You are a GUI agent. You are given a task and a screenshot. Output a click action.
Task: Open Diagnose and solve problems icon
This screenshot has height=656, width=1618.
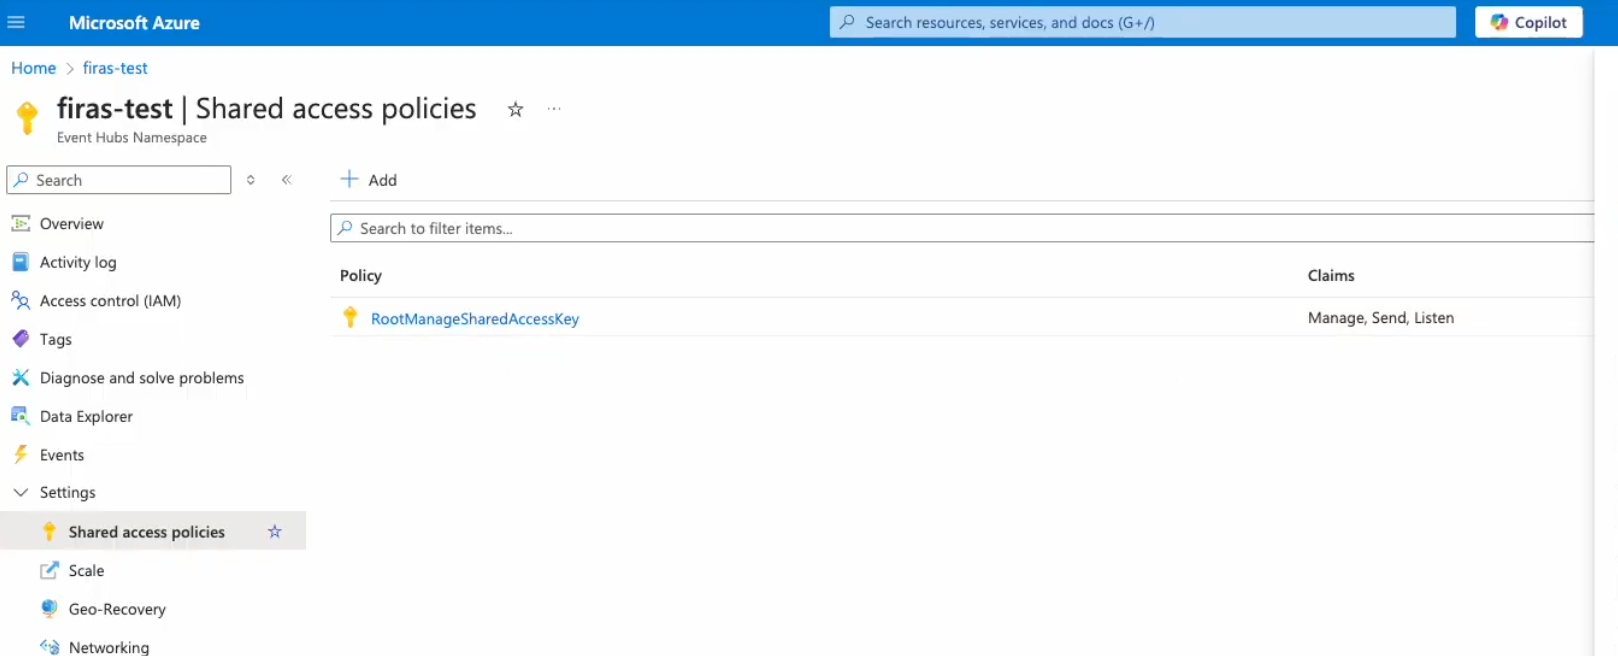coord(20,378)
